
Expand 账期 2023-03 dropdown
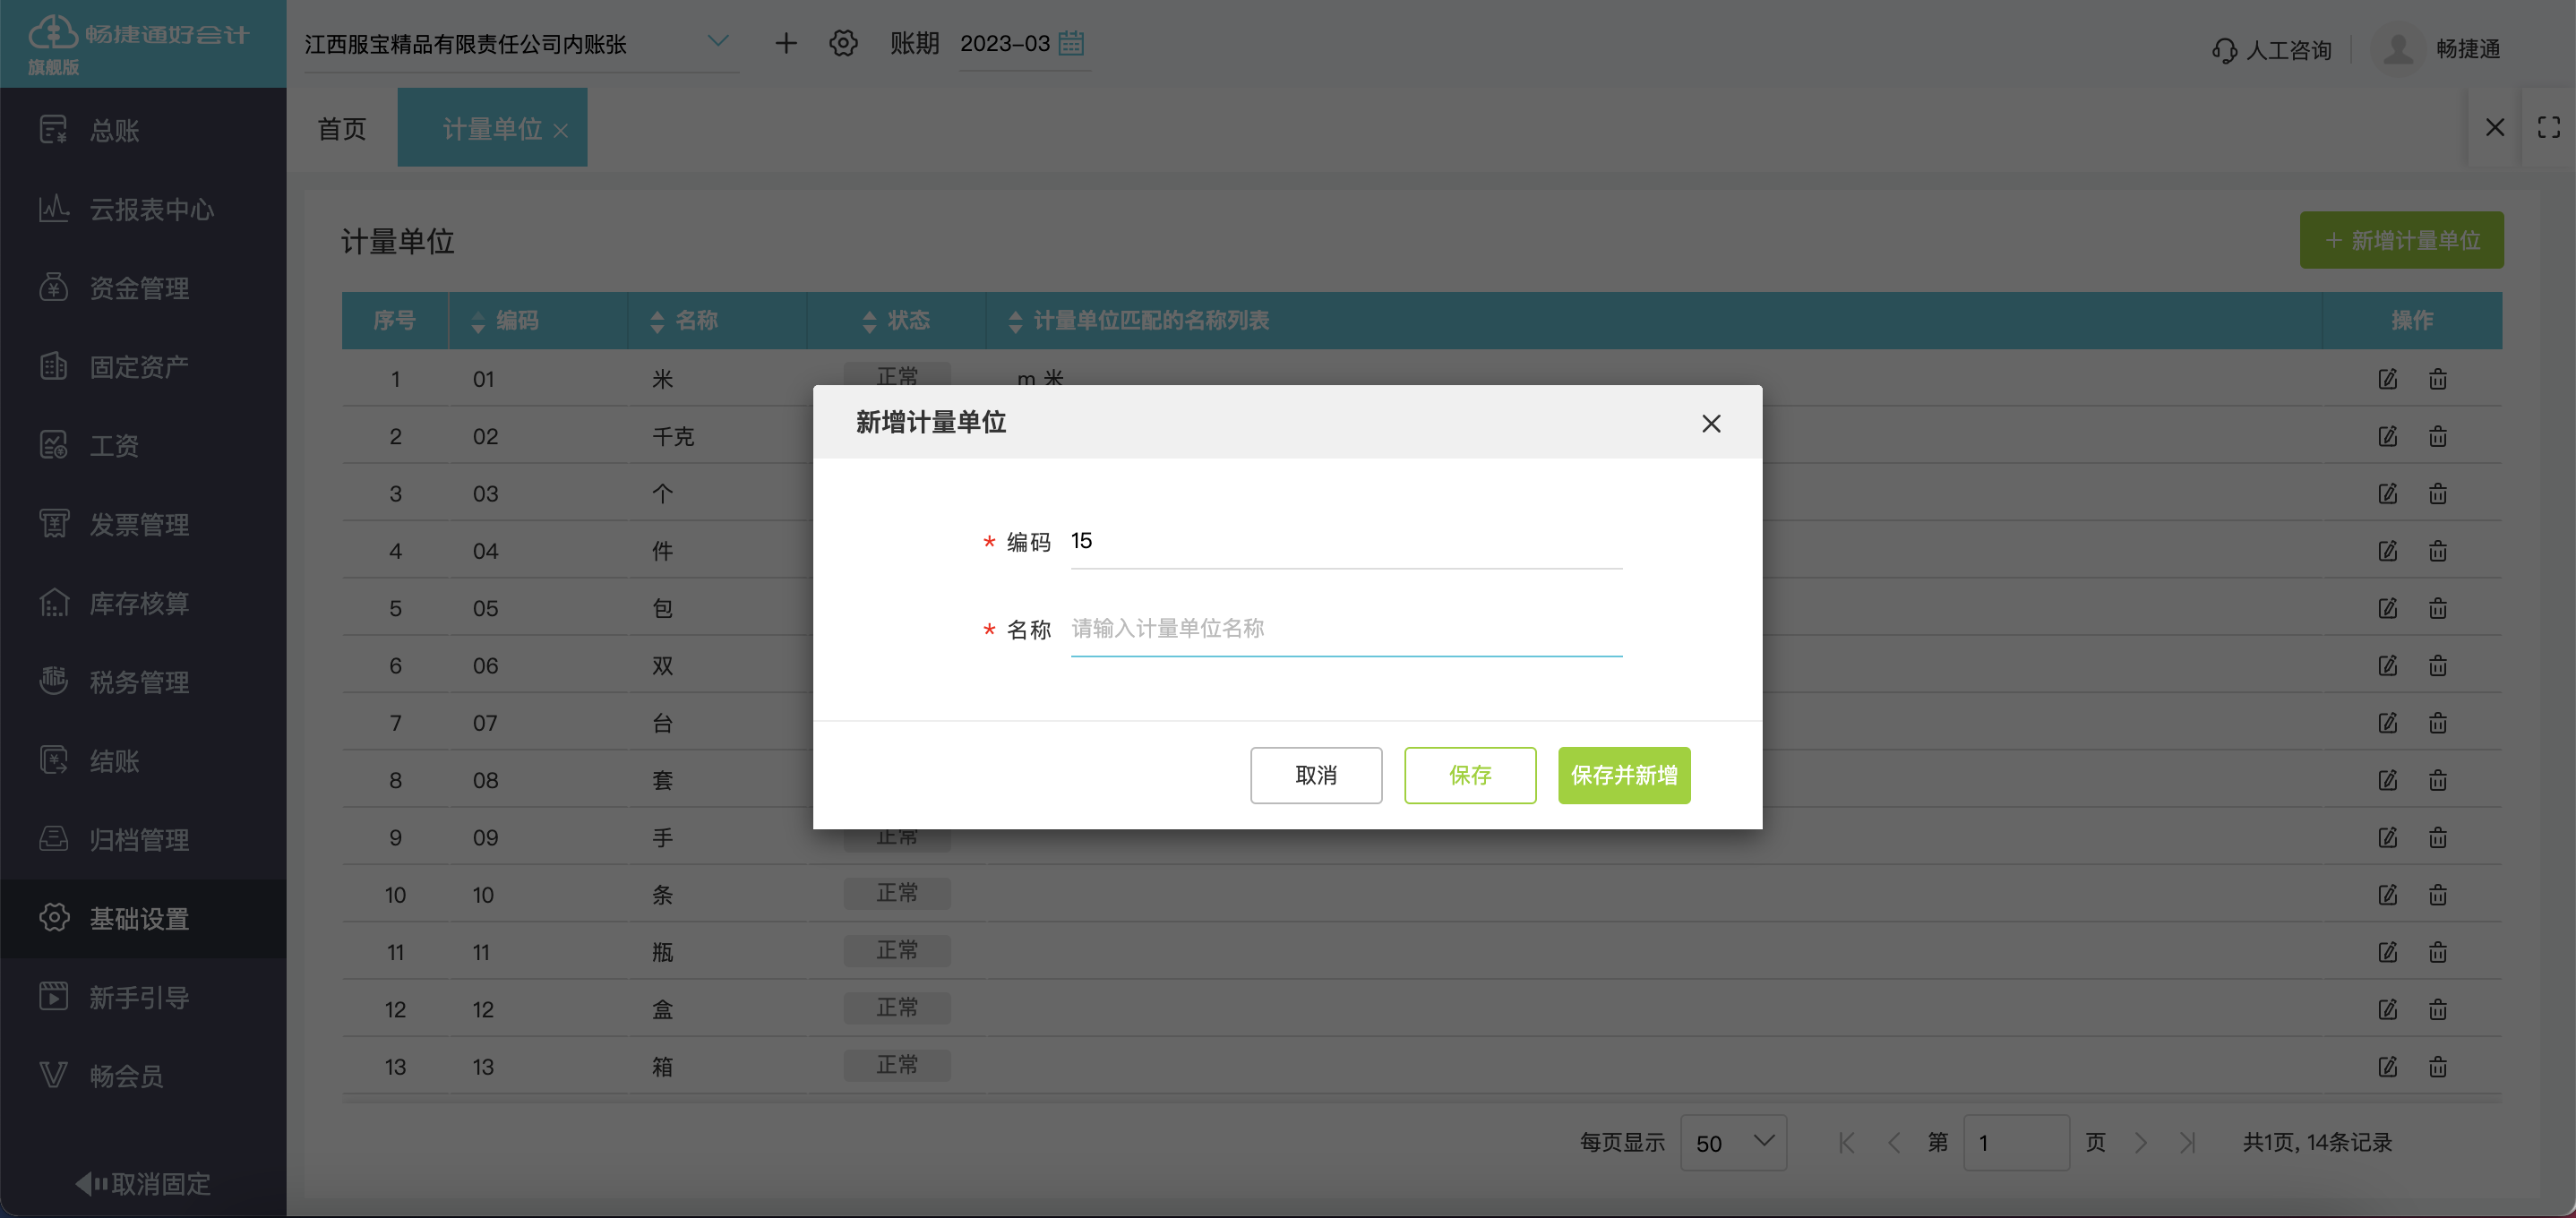click(x=1069, y=43)
